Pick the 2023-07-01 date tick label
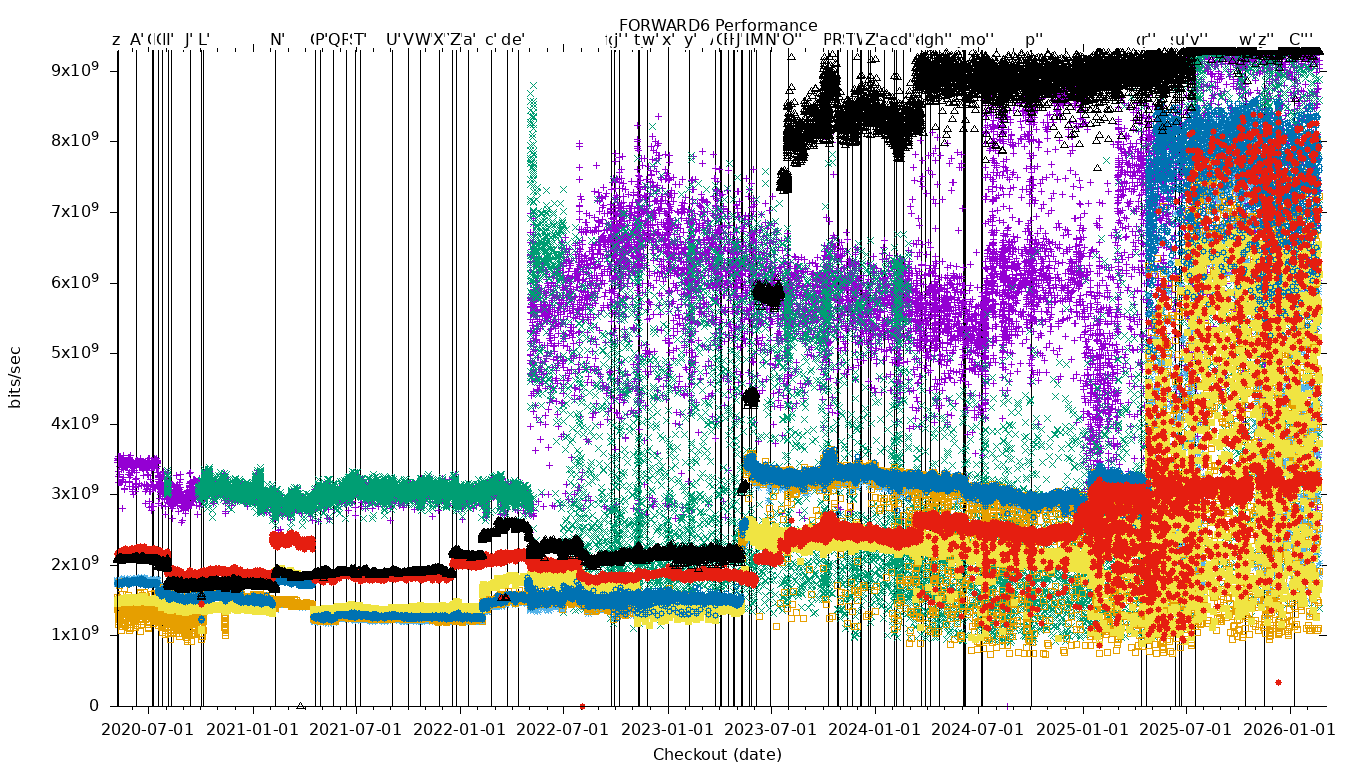 click(771, 730)
